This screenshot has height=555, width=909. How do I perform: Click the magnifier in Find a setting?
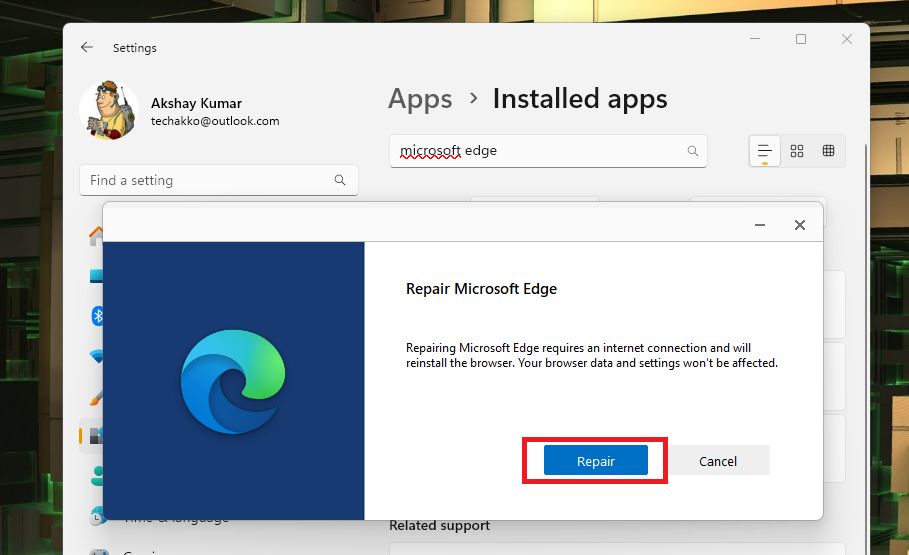tap(340, 180)
